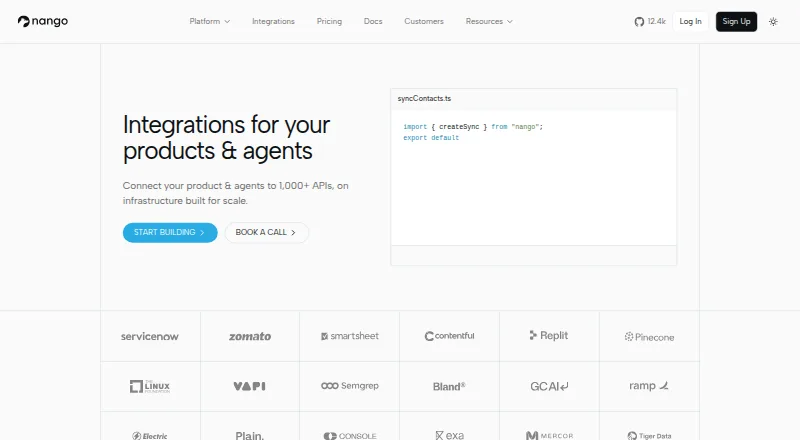Click the servicenow customer logo
The width and height of the screenshot is (800, 440).
point(150,336)
